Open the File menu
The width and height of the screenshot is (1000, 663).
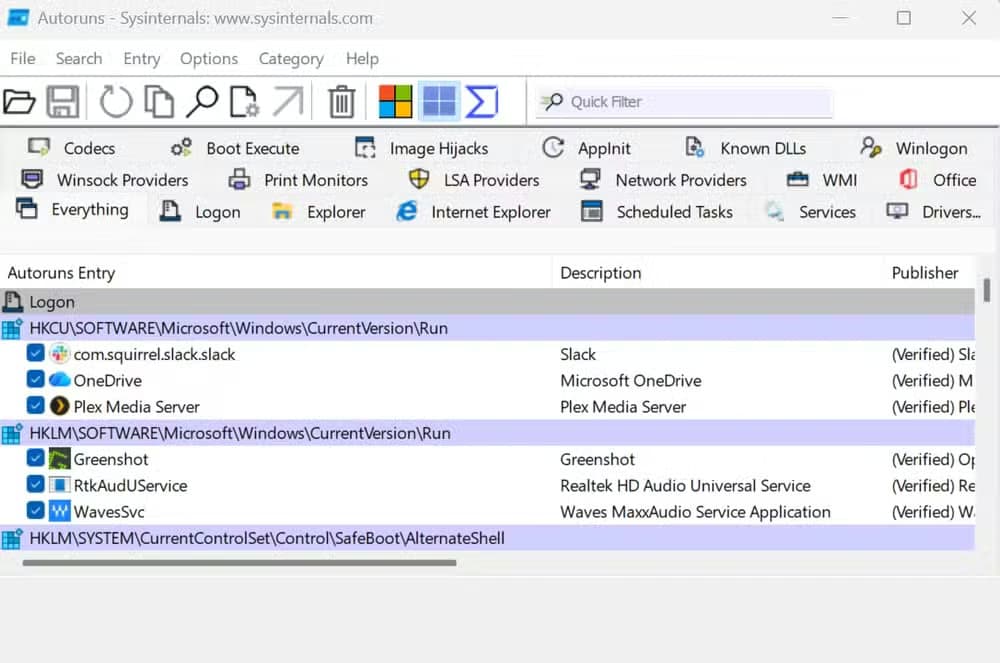point(23,59)
